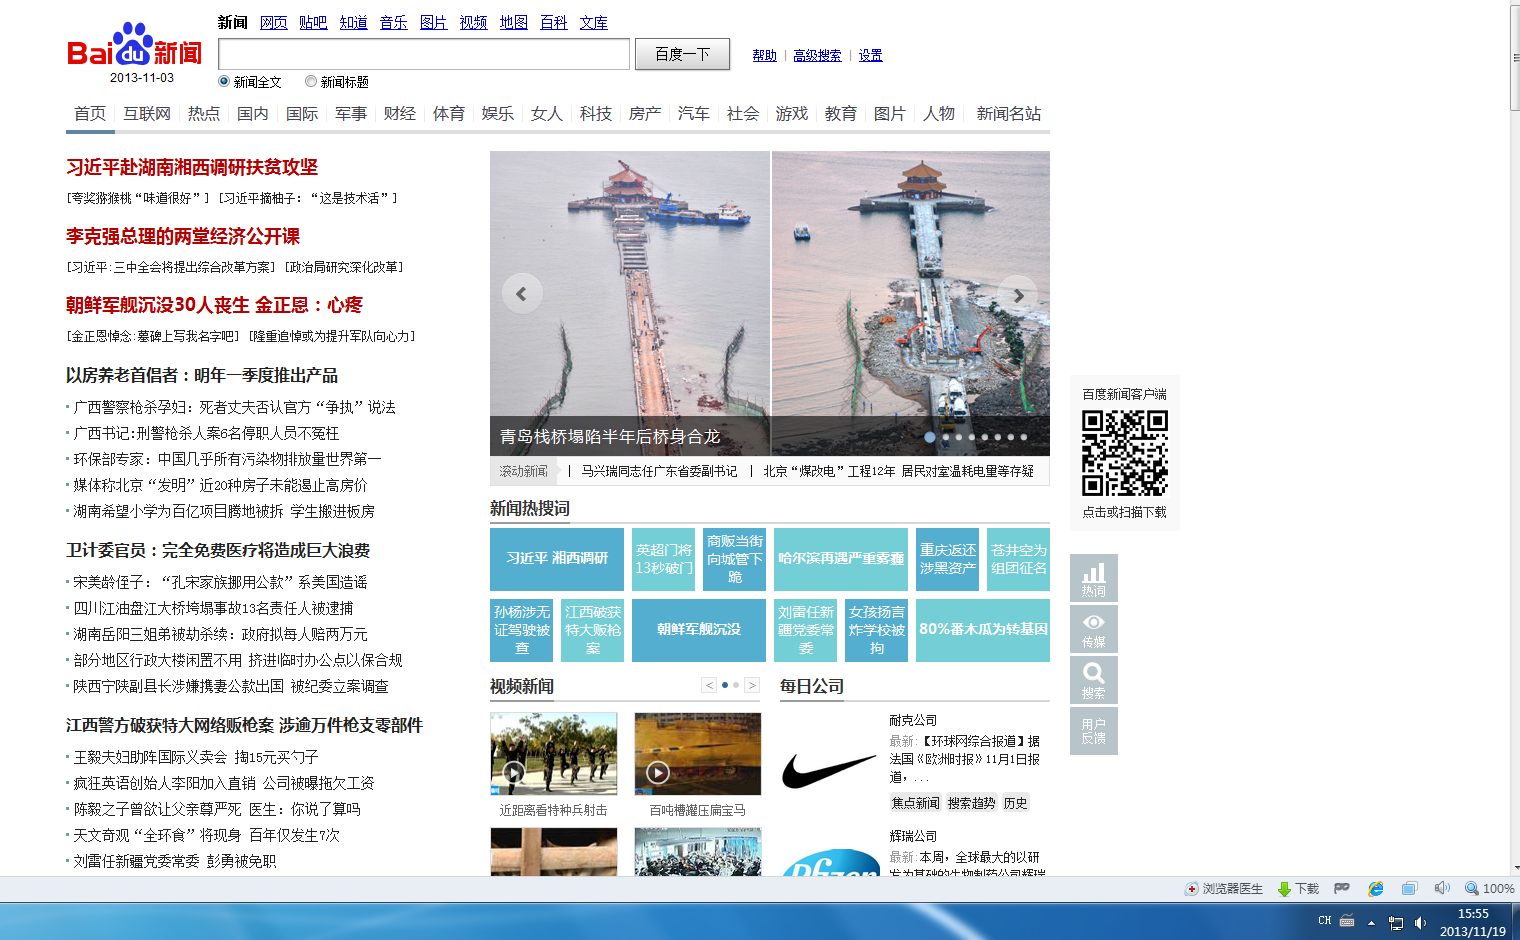
Task: Open the 搜索 search sidebar panel
Action: pyautogui.click(x=1093, y=680)
